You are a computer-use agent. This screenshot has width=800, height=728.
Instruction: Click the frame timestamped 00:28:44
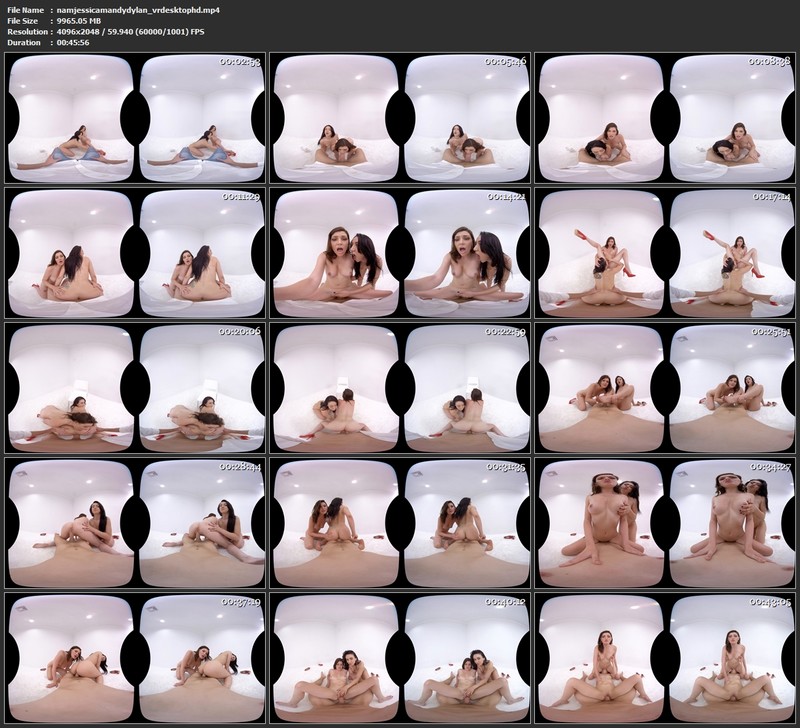136,522
